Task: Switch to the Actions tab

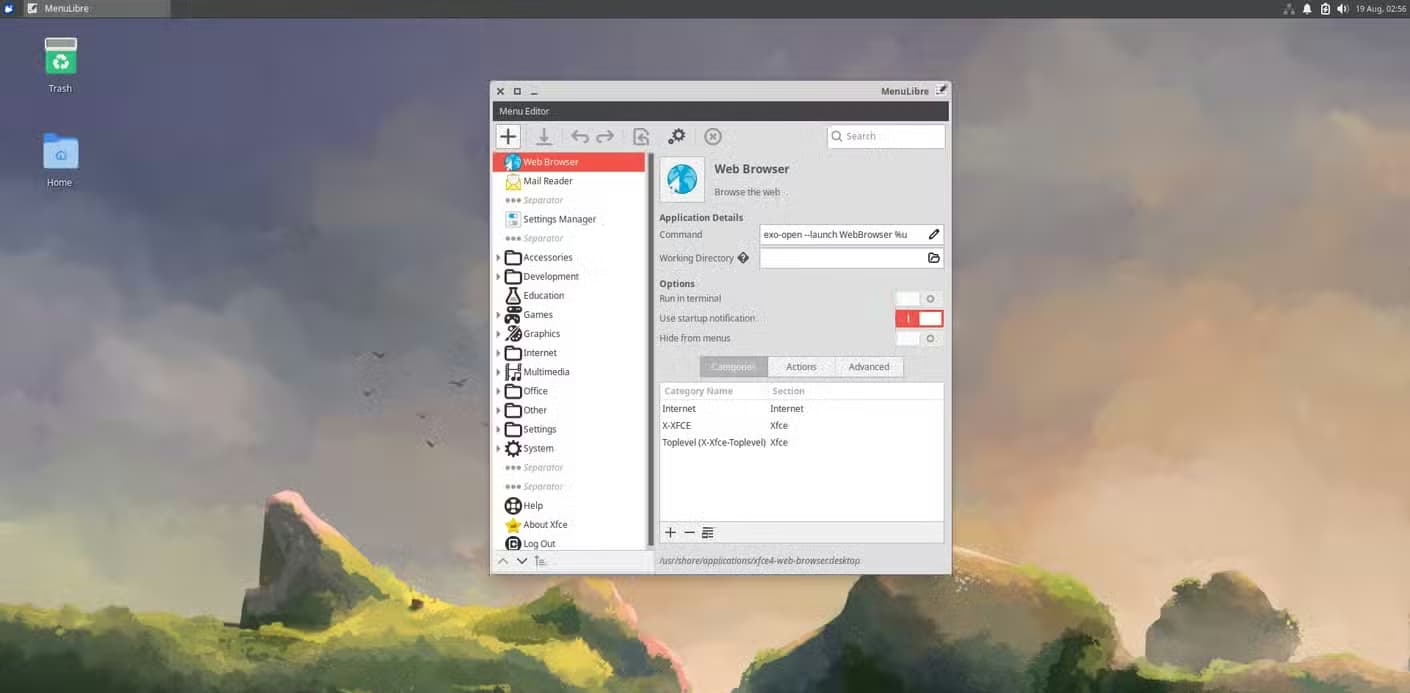Action: coord(801,367)
